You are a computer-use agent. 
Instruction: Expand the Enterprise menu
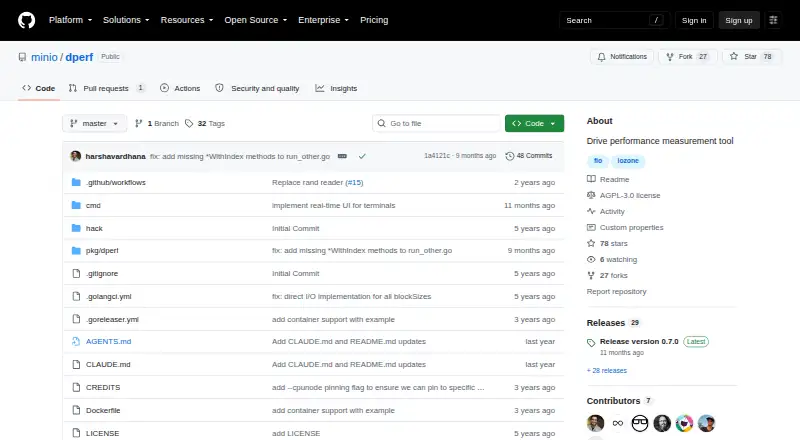point(323,20)
